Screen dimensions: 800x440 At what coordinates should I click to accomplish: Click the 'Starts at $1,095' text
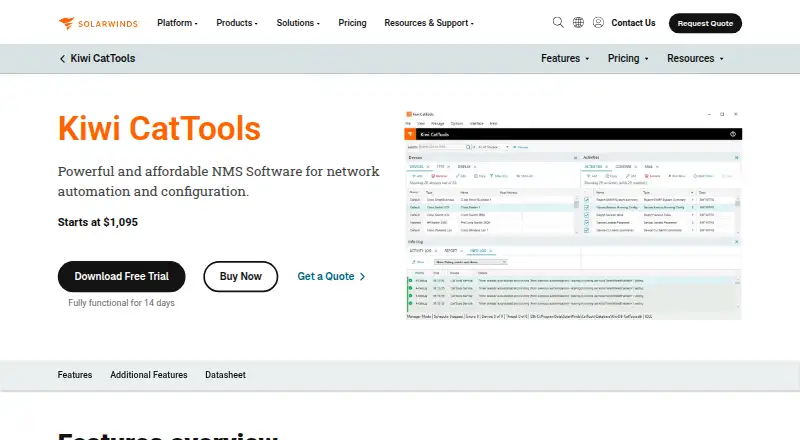click(97, 223)
